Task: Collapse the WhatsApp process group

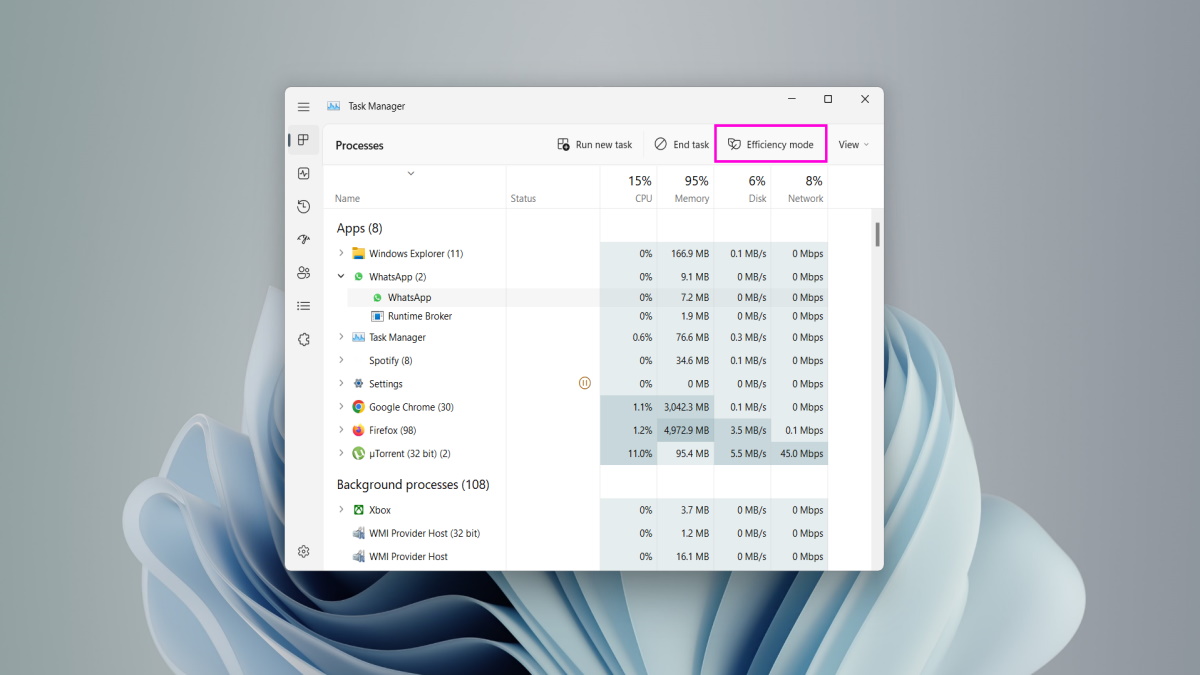Action: [341, 277]
